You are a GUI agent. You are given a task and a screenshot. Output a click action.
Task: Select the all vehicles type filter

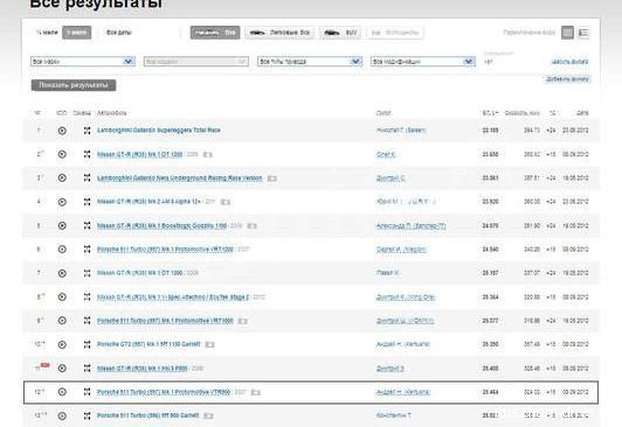(x=216, y=33)
